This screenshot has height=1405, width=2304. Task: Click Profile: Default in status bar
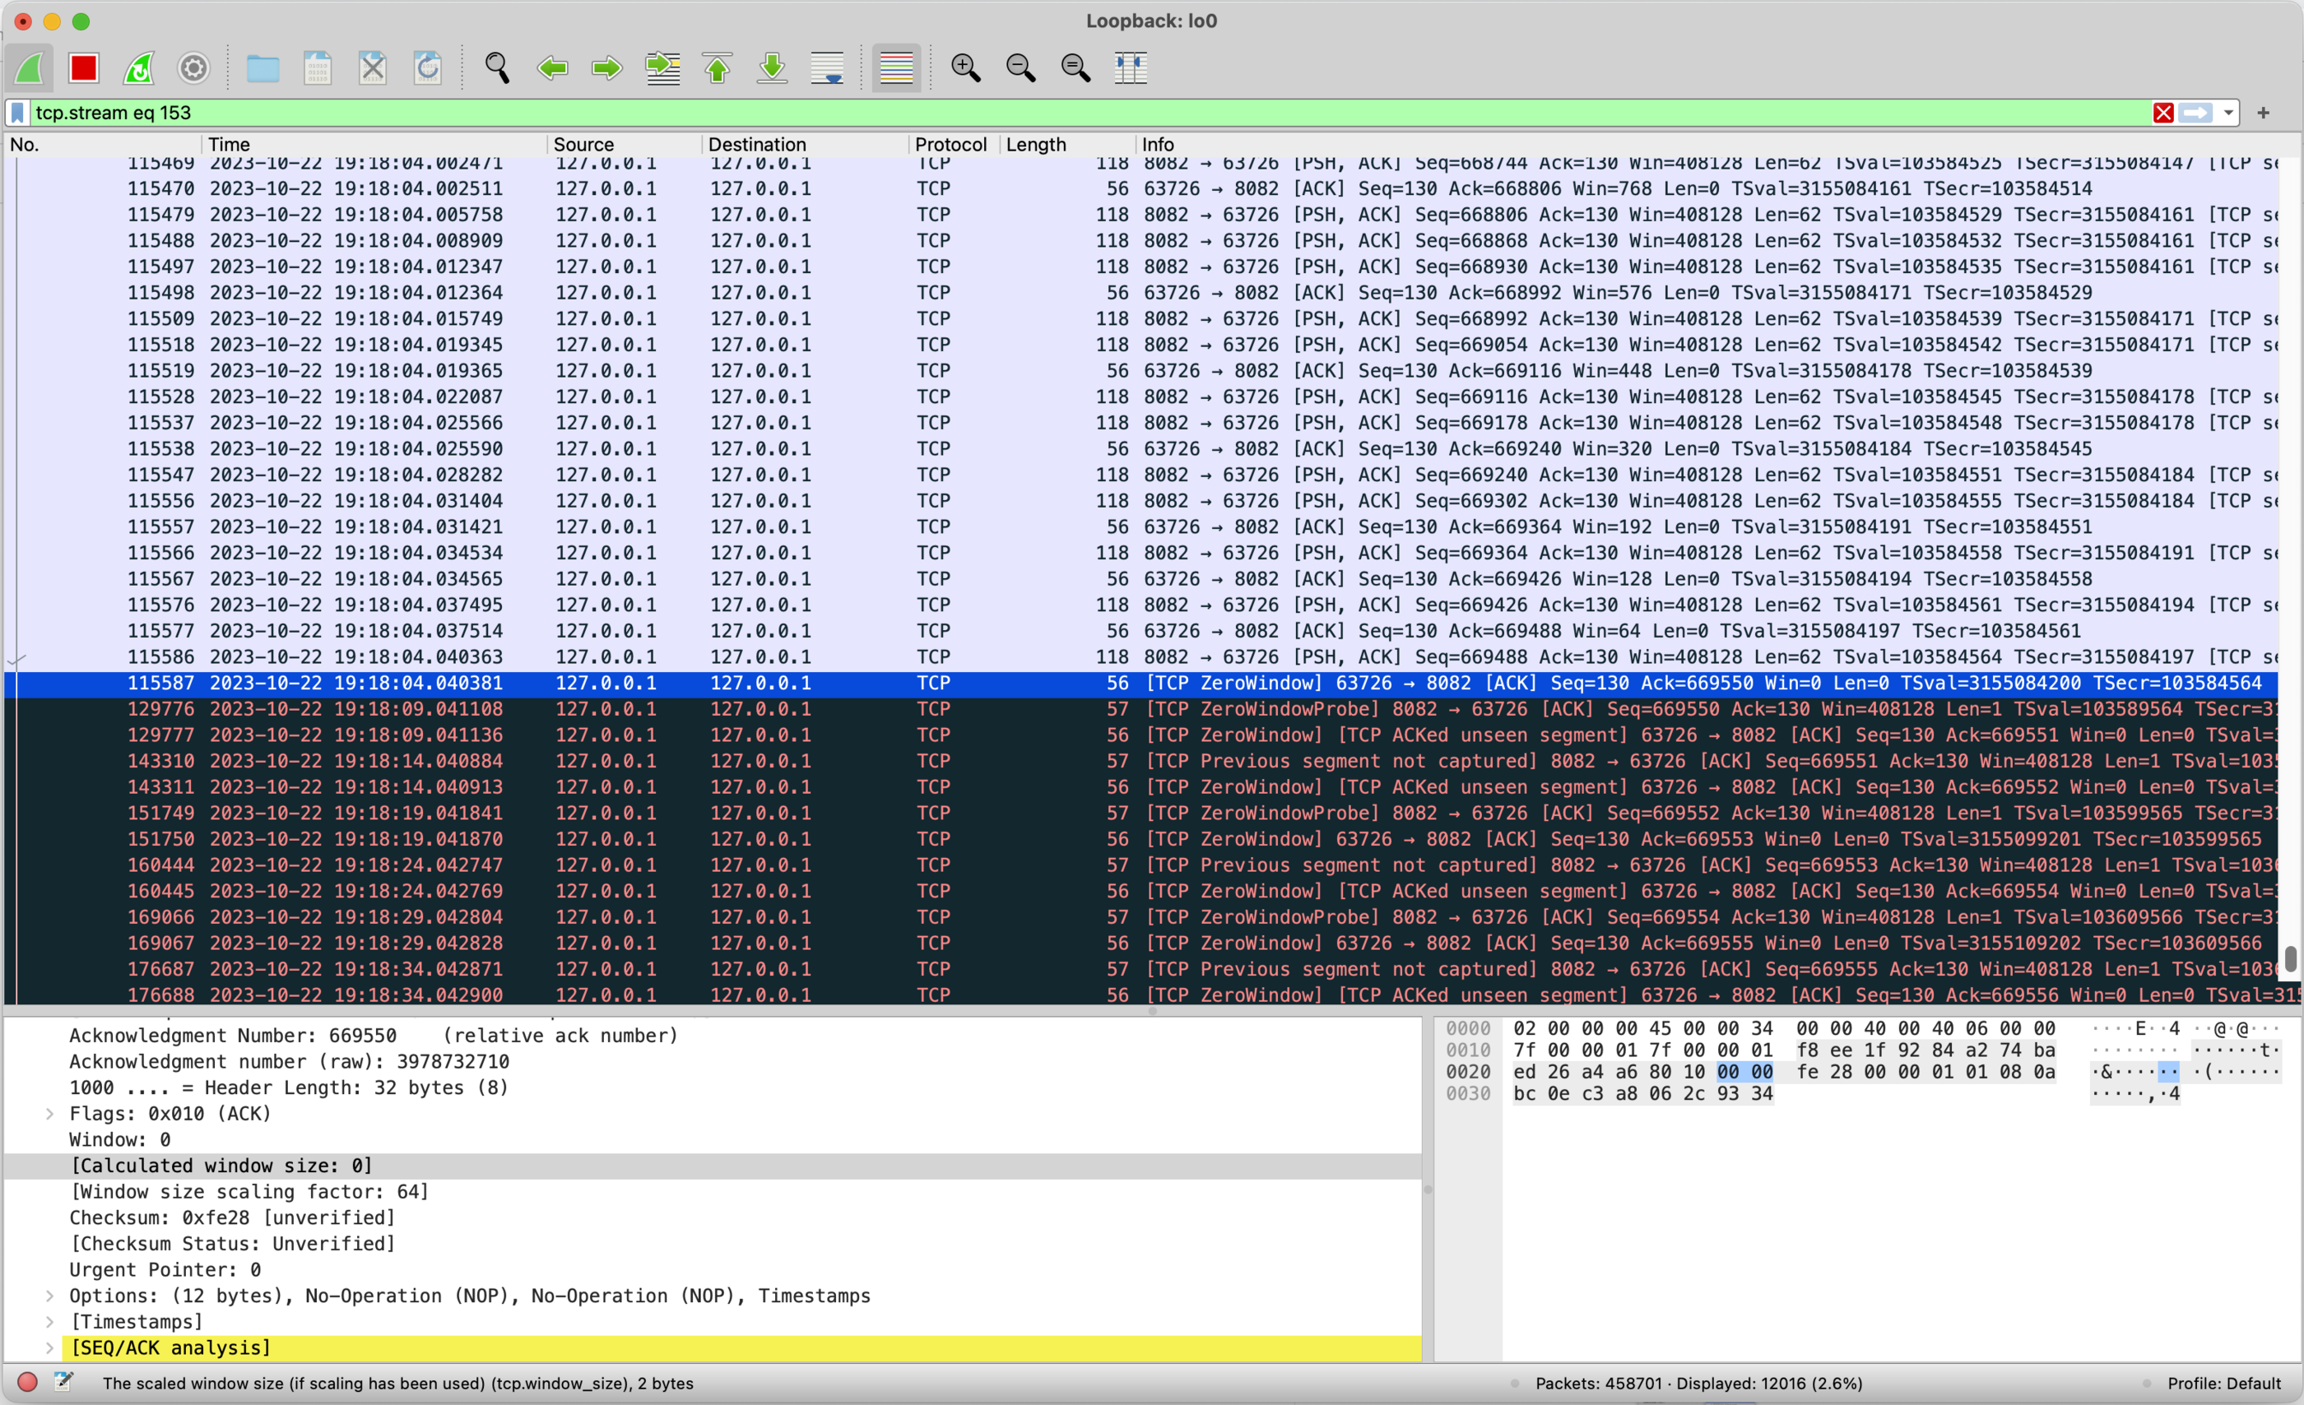click(x=2223, y=1383)
